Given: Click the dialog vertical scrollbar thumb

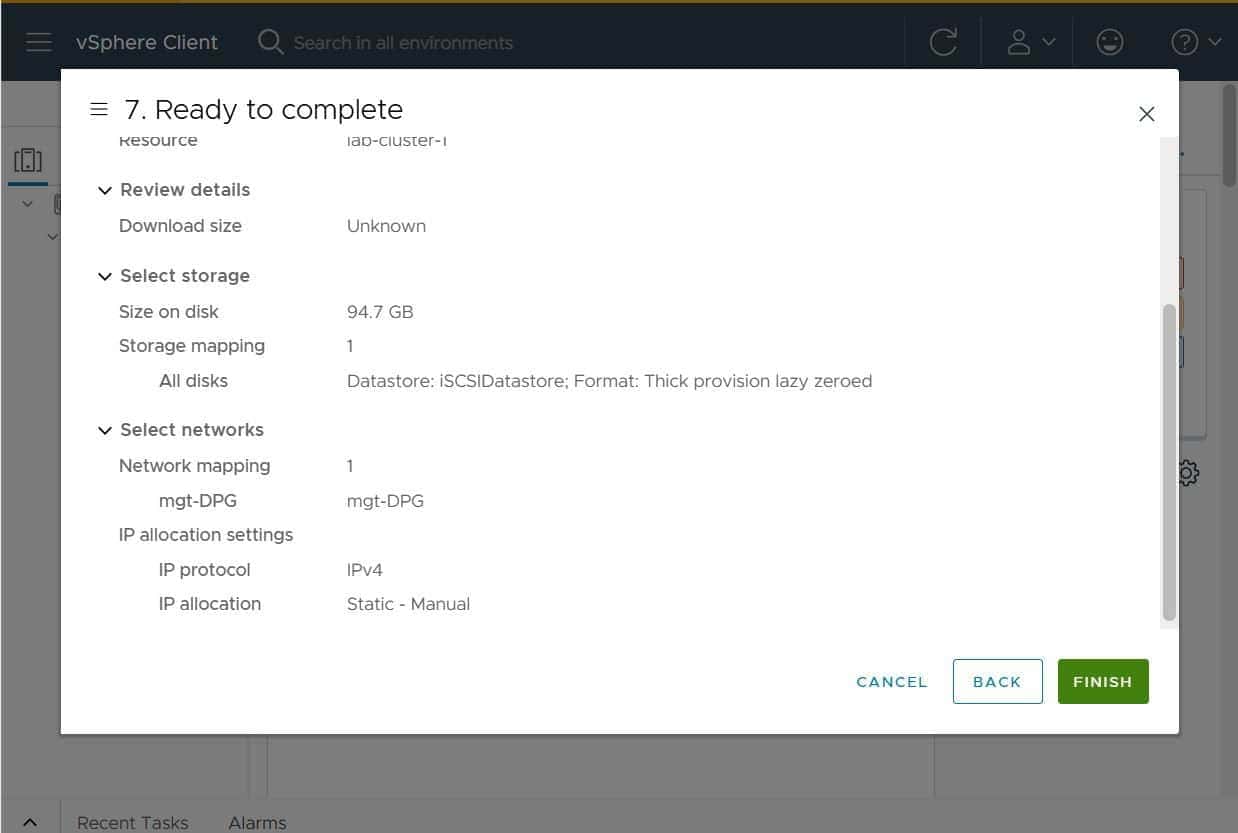Looking at the screenshot, I should pos(1168,460).
